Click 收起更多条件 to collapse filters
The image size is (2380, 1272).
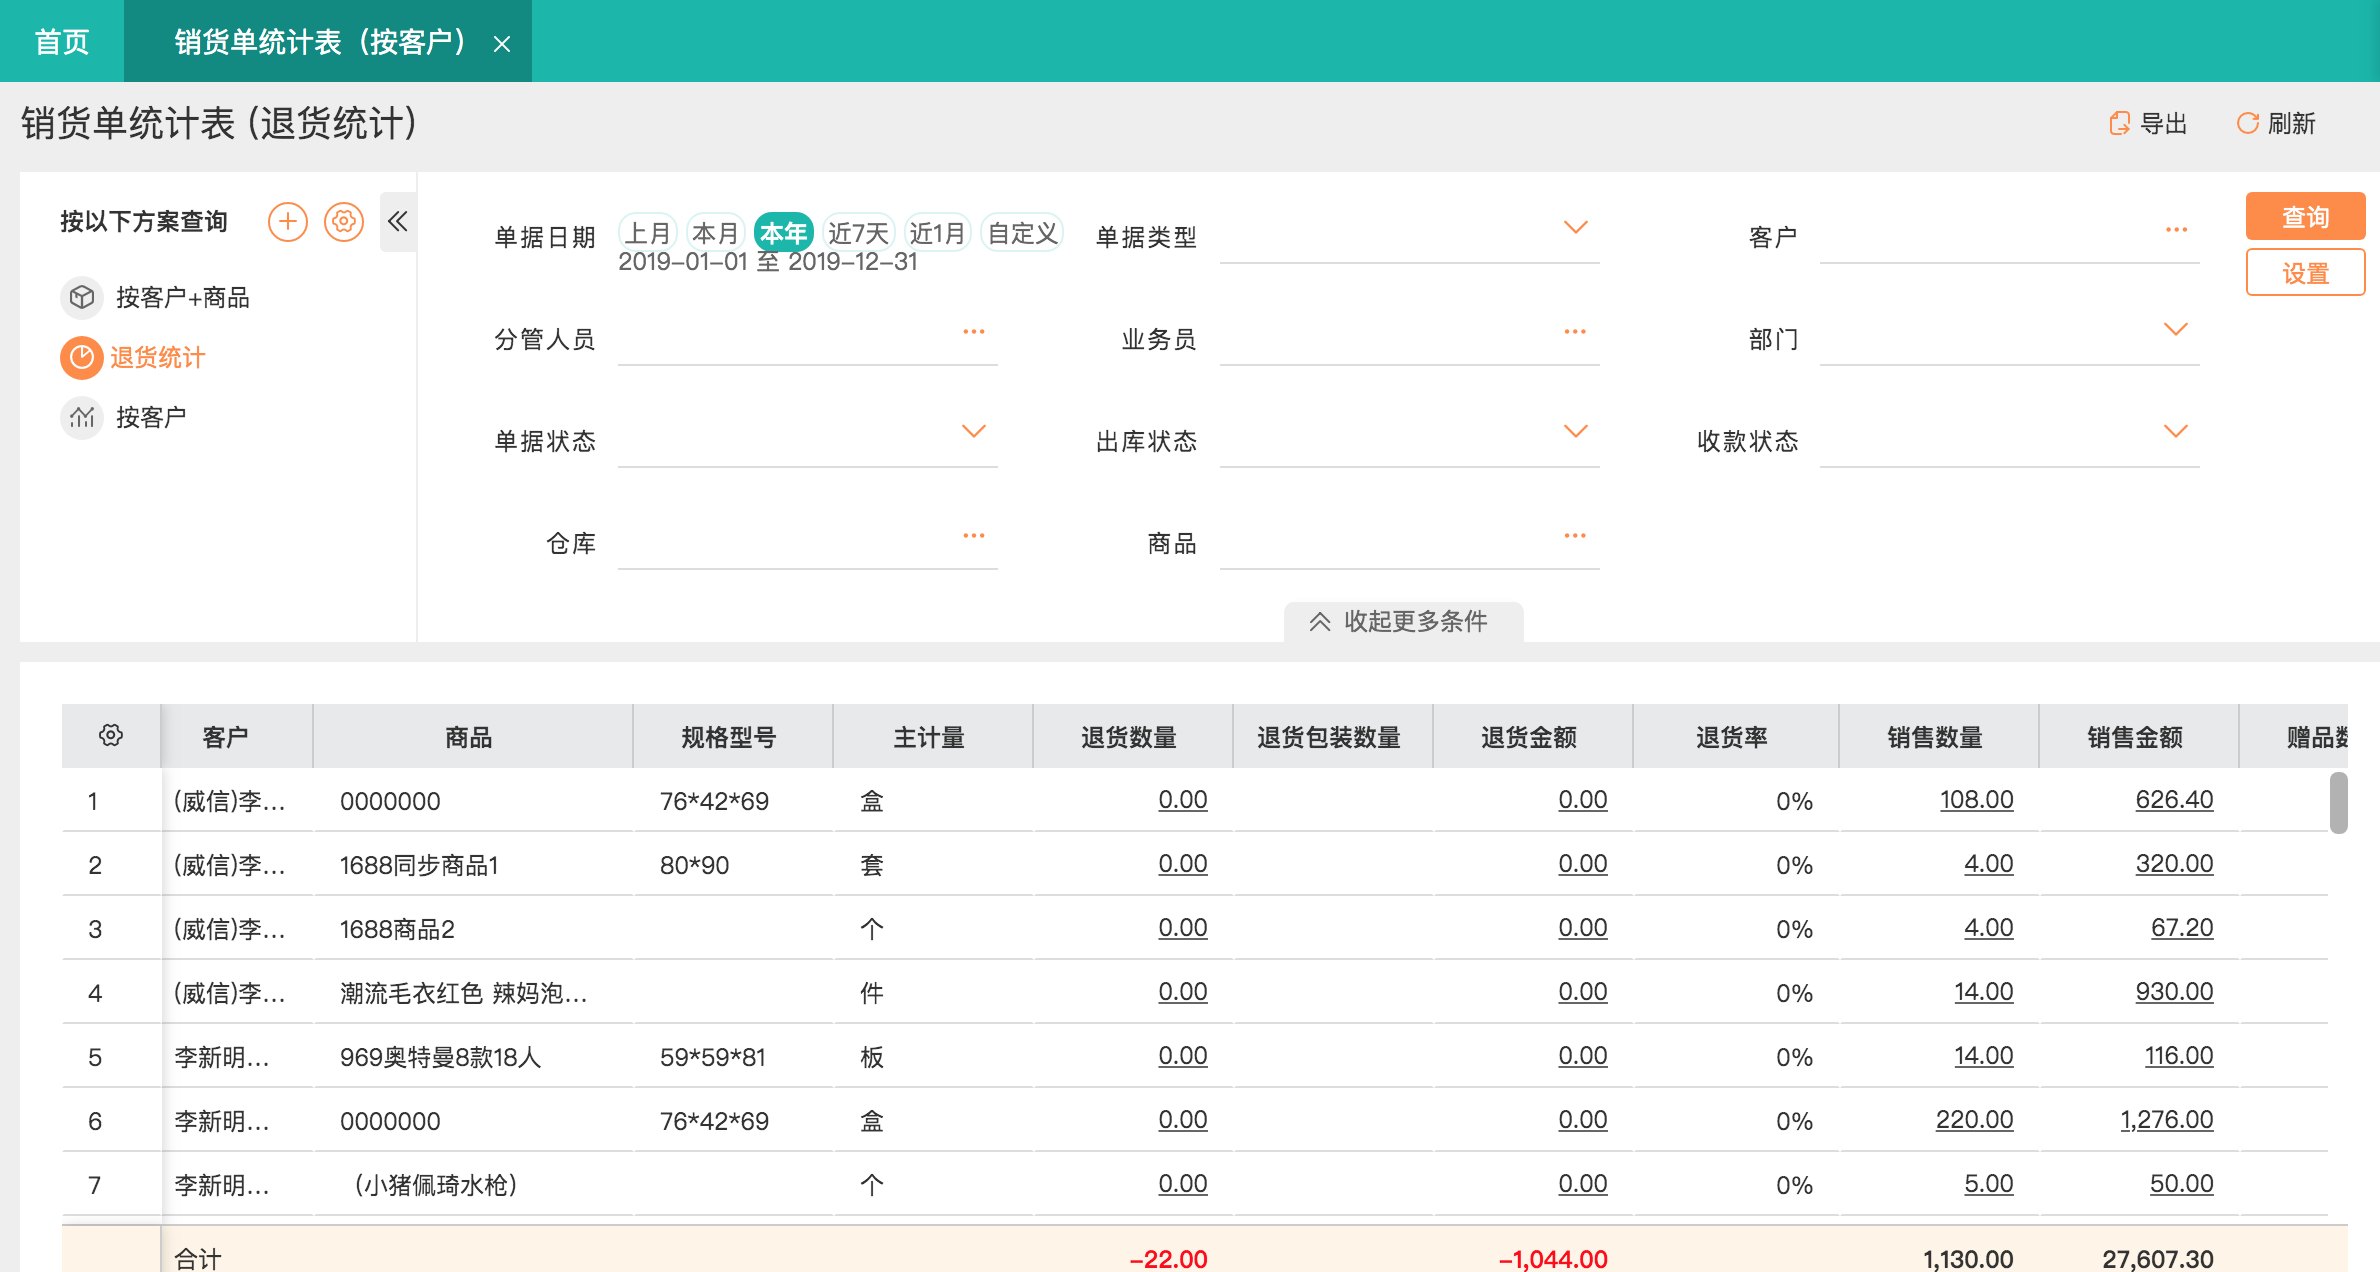pos(1391,619)
